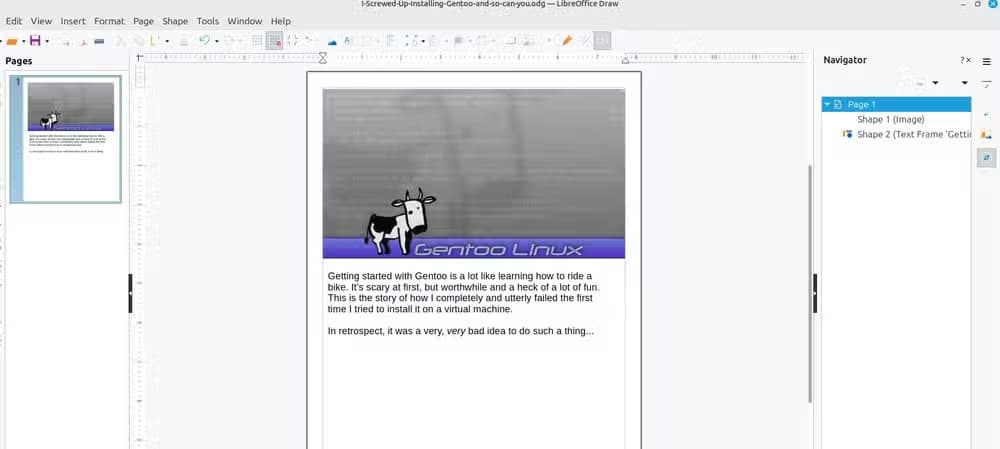Open the Tools menu
The width and height of the screenshot is (1000, 449).
click(208, 21)
